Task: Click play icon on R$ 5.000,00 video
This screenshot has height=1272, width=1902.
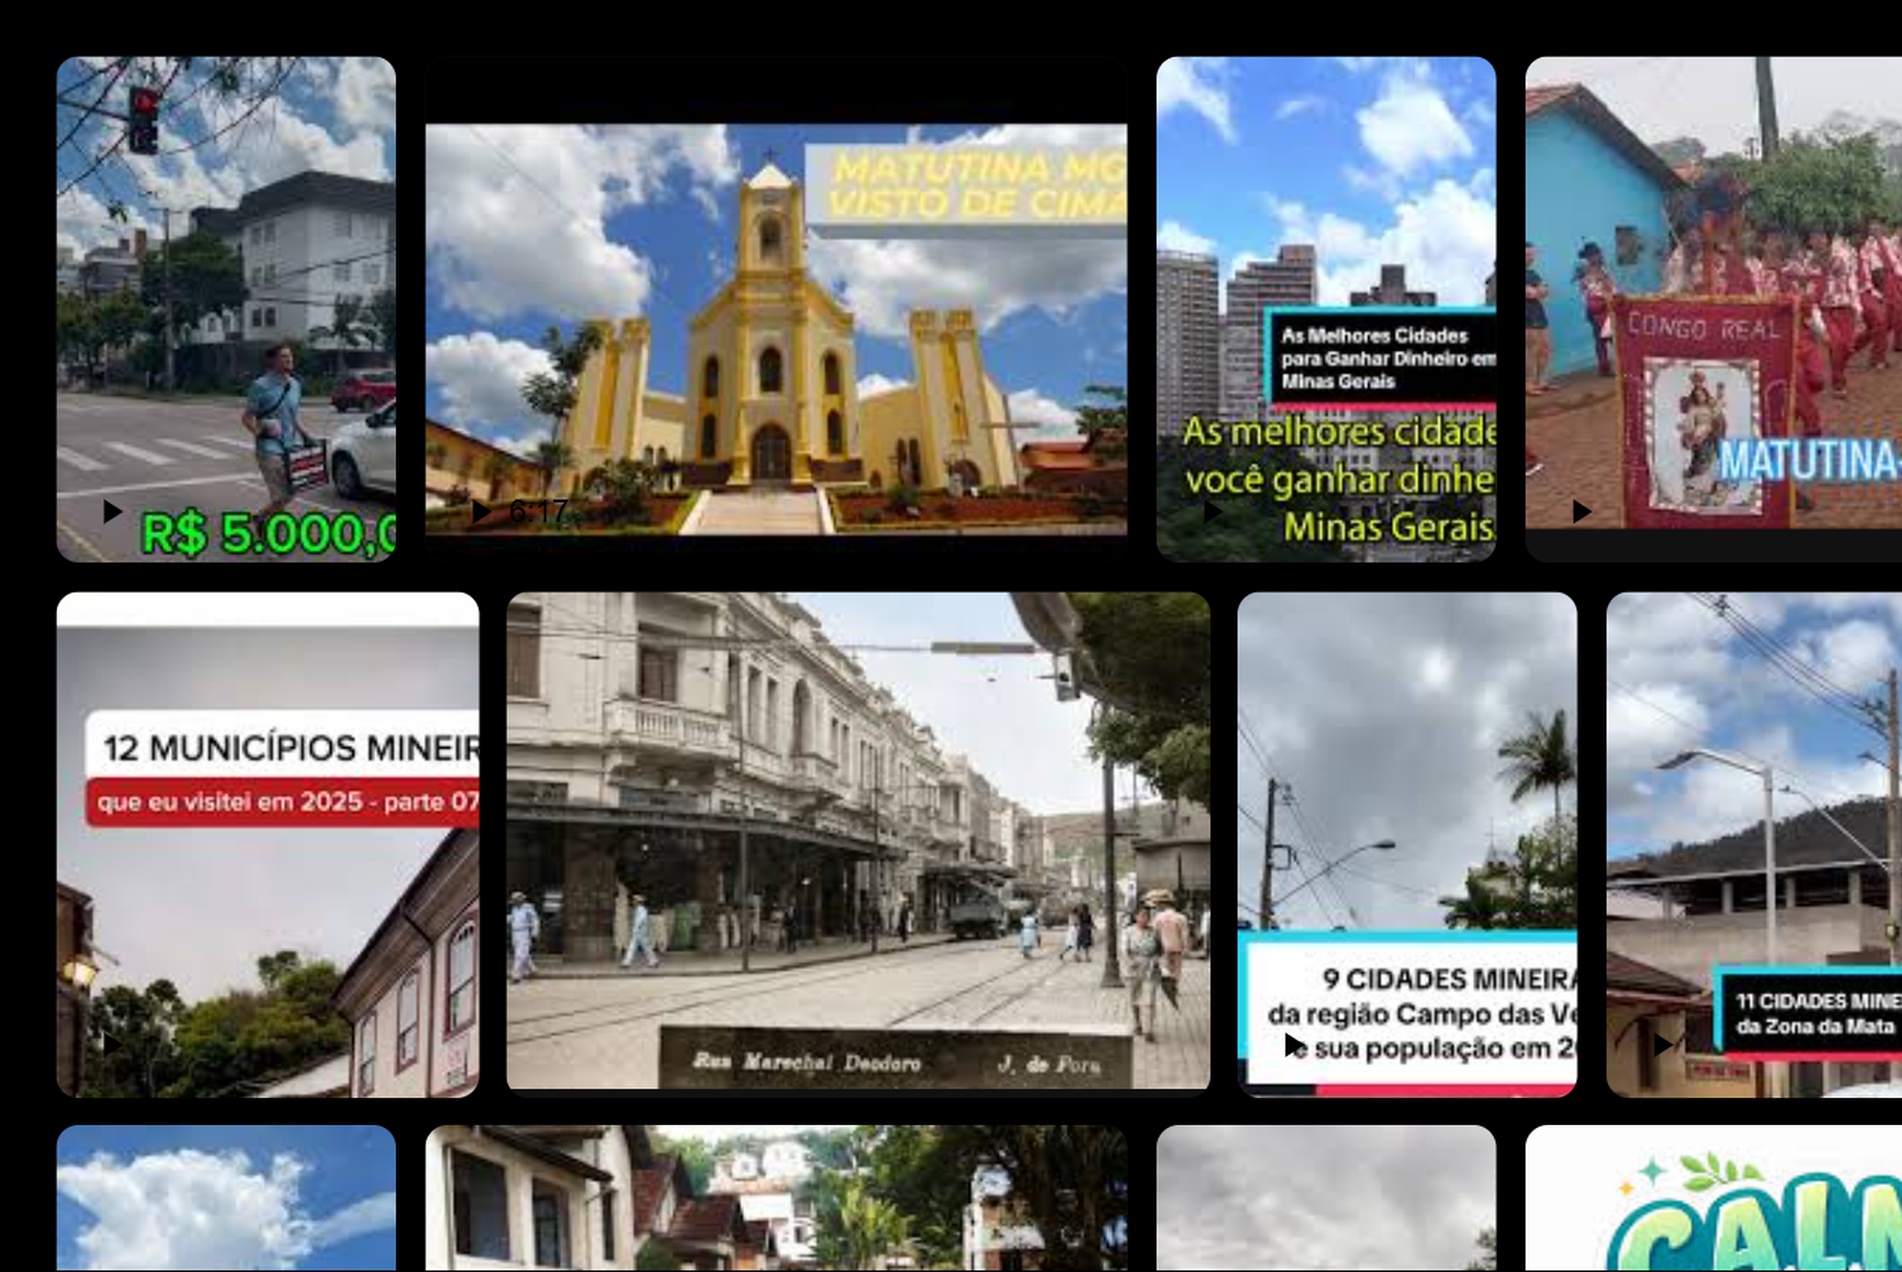Action: coord(112,512)
